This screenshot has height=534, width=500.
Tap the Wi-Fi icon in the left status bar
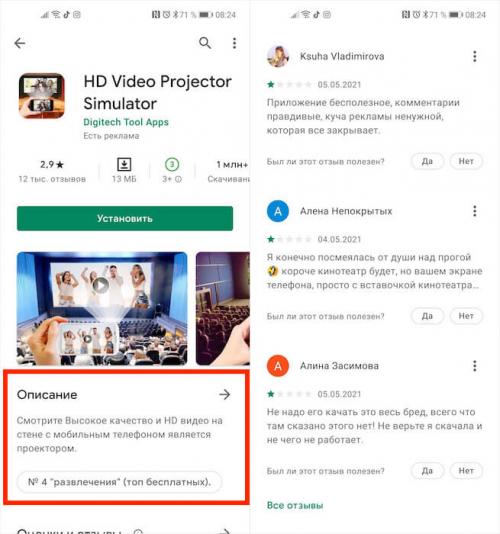click(x=56, y=14)
